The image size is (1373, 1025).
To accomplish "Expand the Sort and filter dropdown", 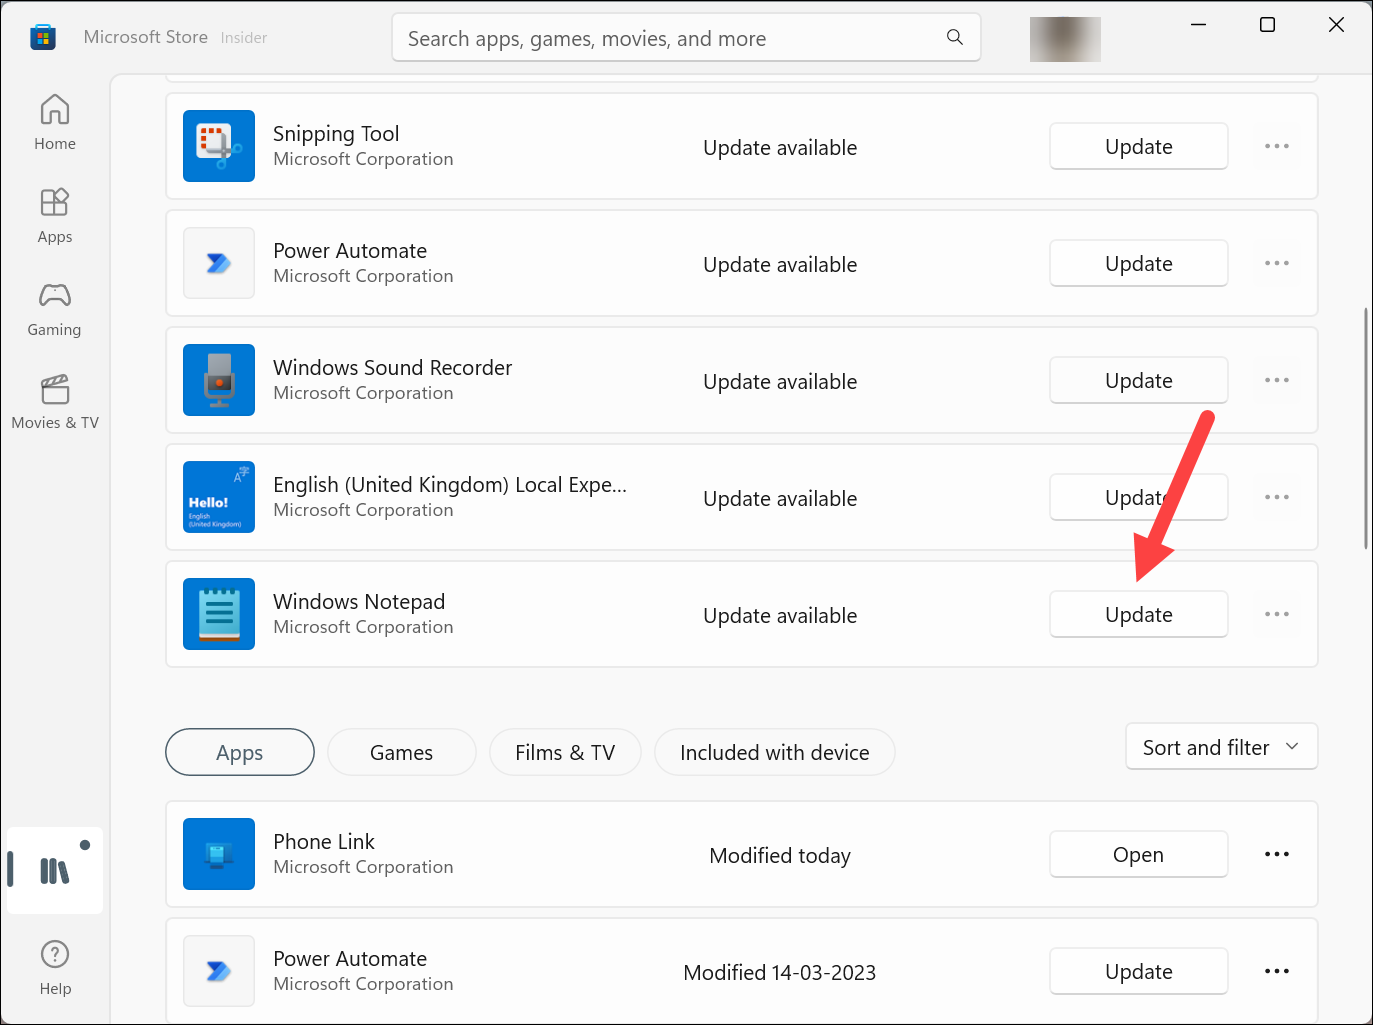I will click(x=1222, y=747).
